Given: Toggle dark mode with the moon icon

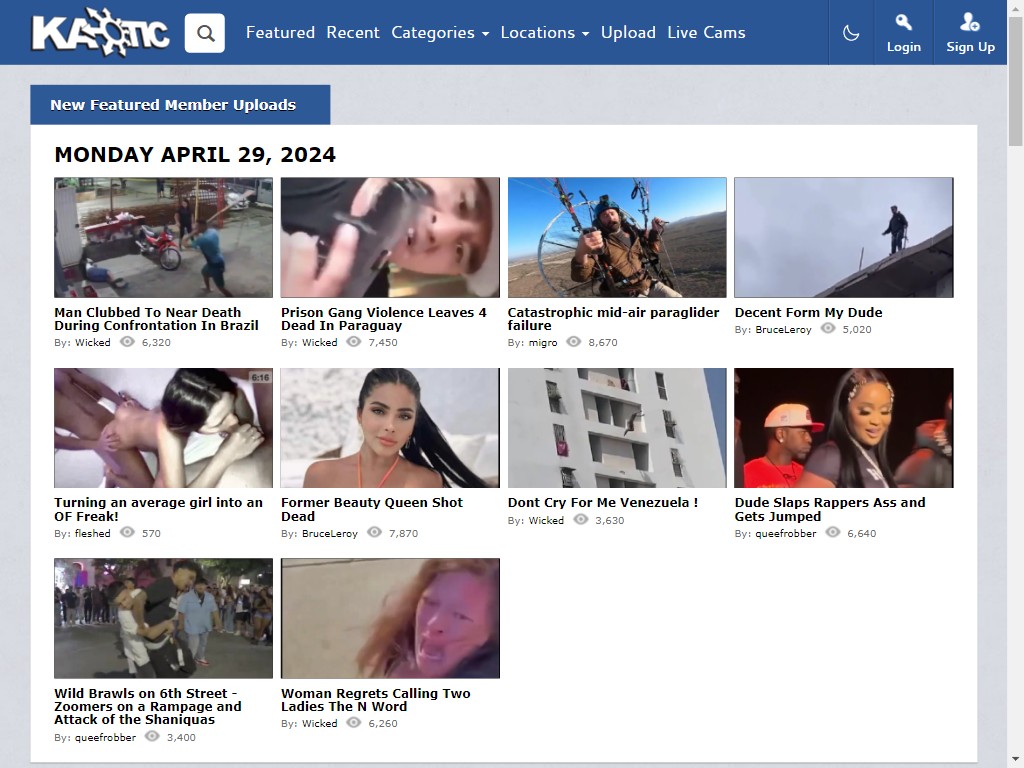Looking at the screenshot, I should [851, 33].
